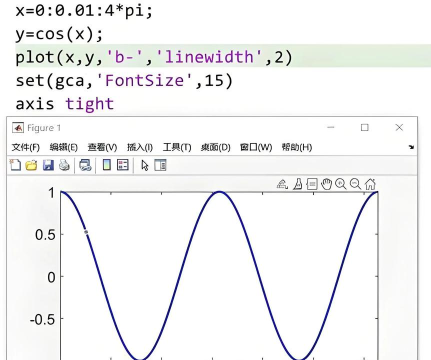
Task: Select the Pan hand tool
Action: click(x=326, y=184)
